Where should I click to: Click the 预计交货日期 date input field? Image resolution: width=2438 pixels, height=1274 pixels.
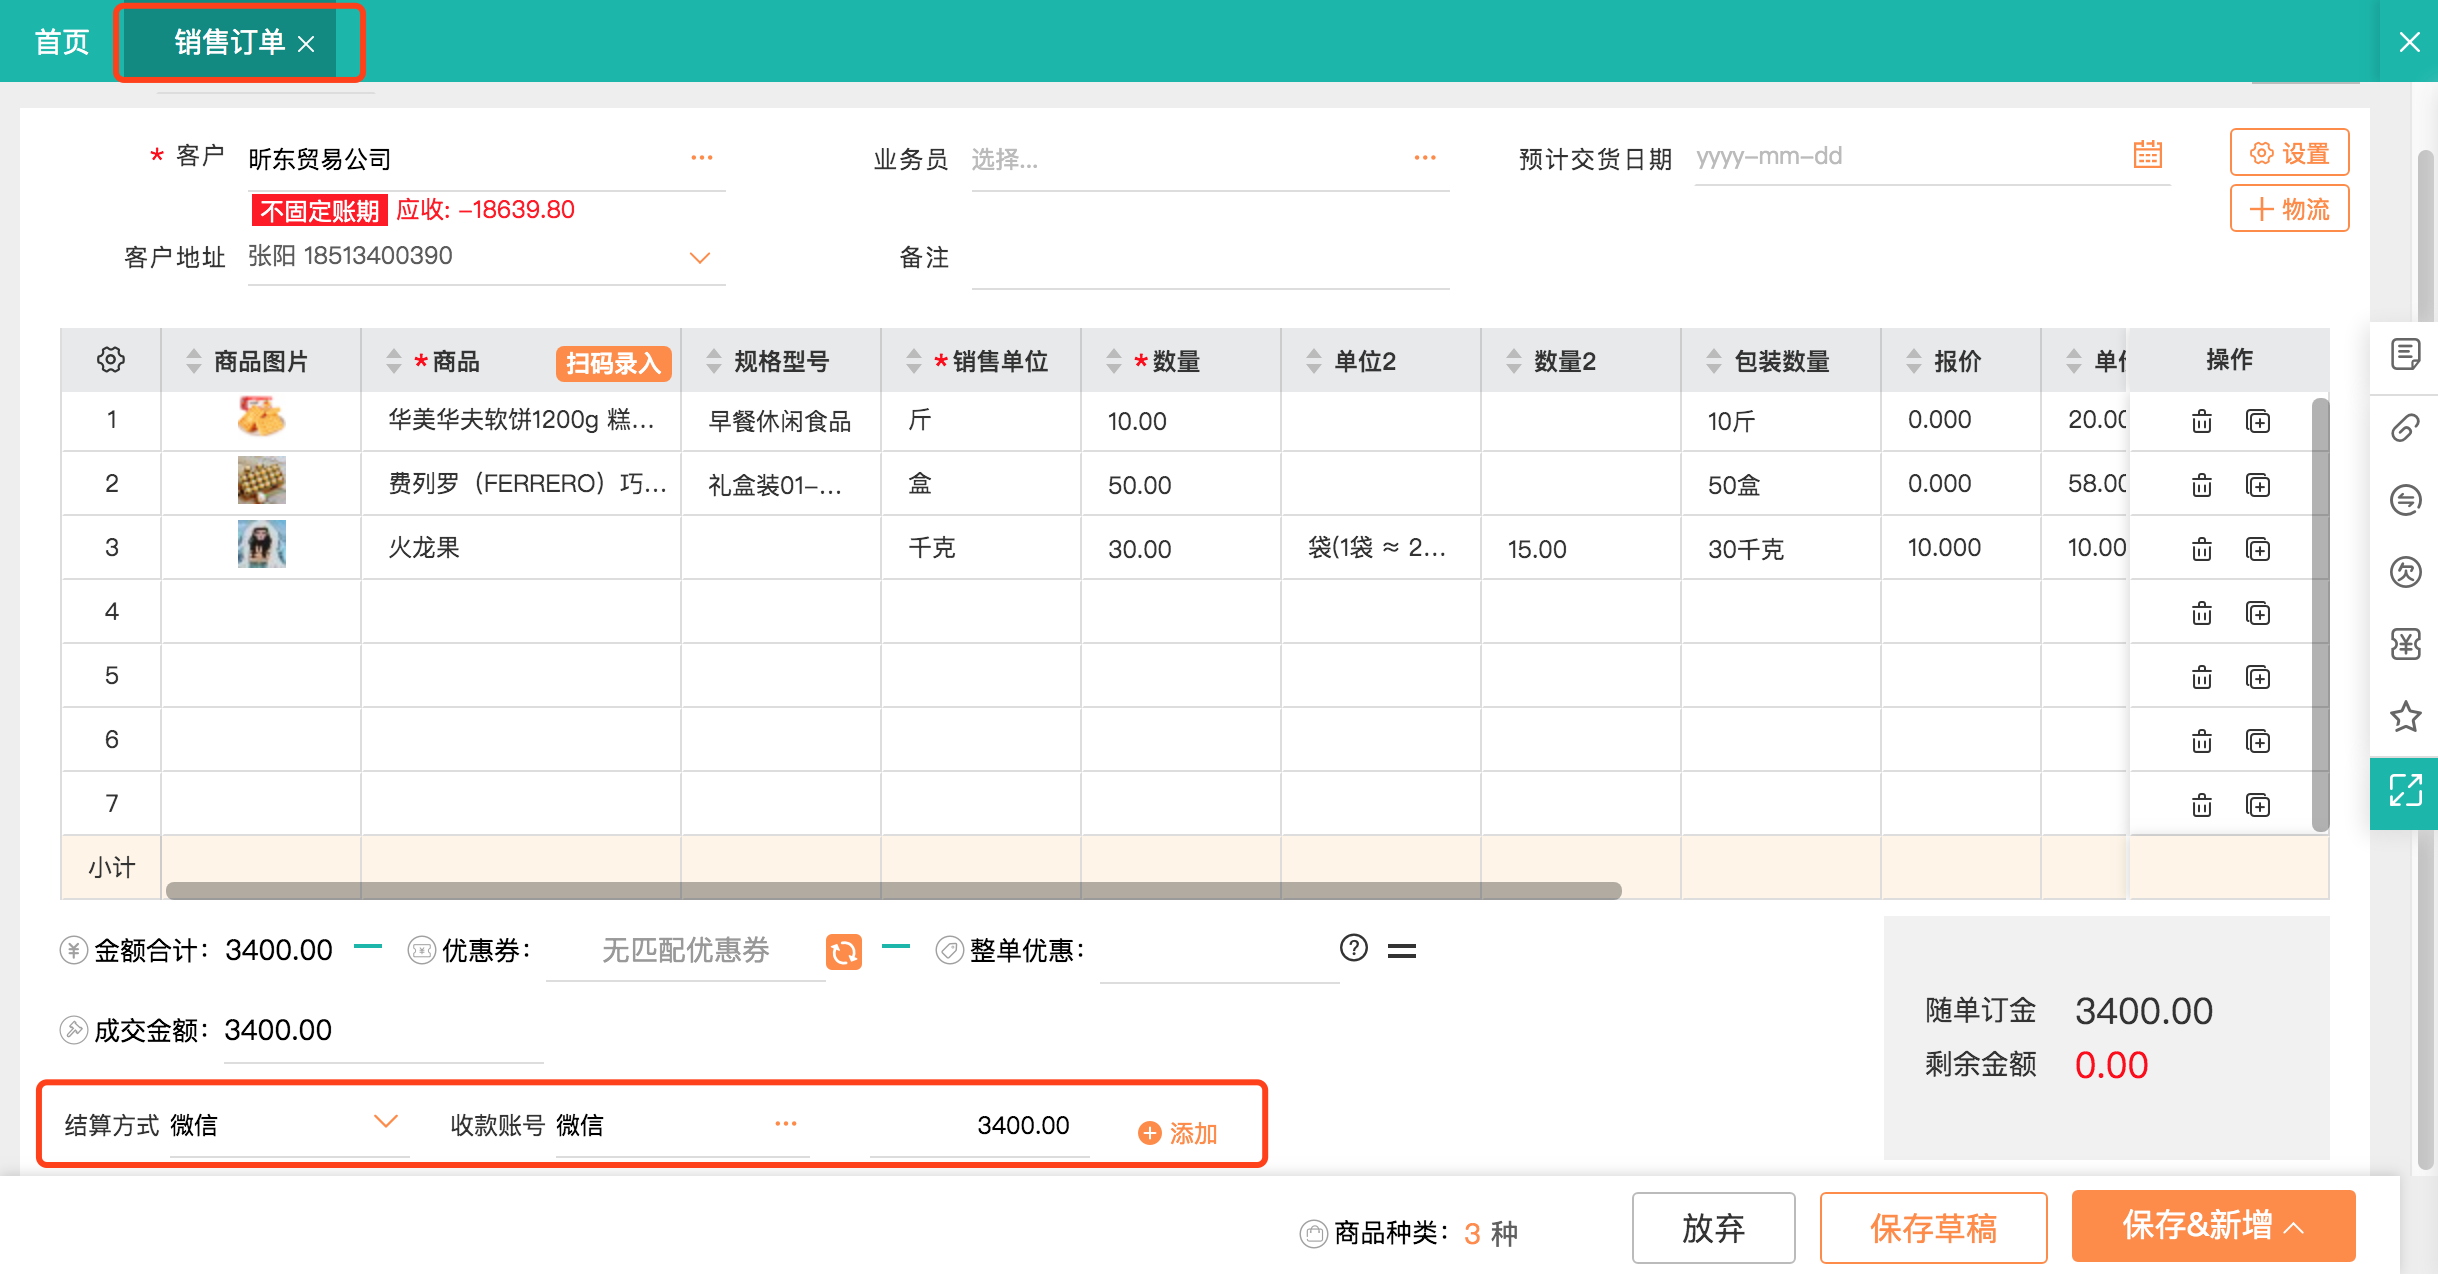click(1903, 156)
